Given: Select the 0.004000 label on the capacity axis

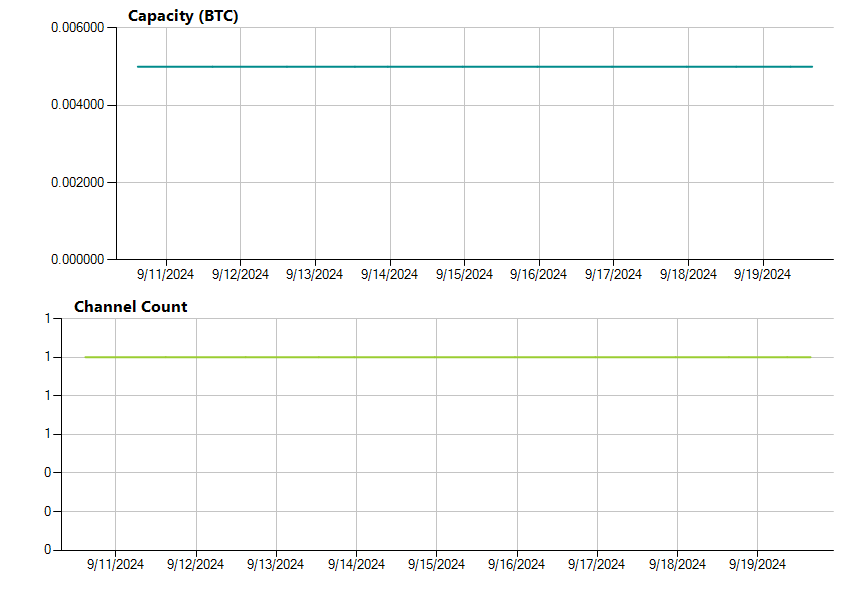Looking at the screenshot, I should 77,105.
